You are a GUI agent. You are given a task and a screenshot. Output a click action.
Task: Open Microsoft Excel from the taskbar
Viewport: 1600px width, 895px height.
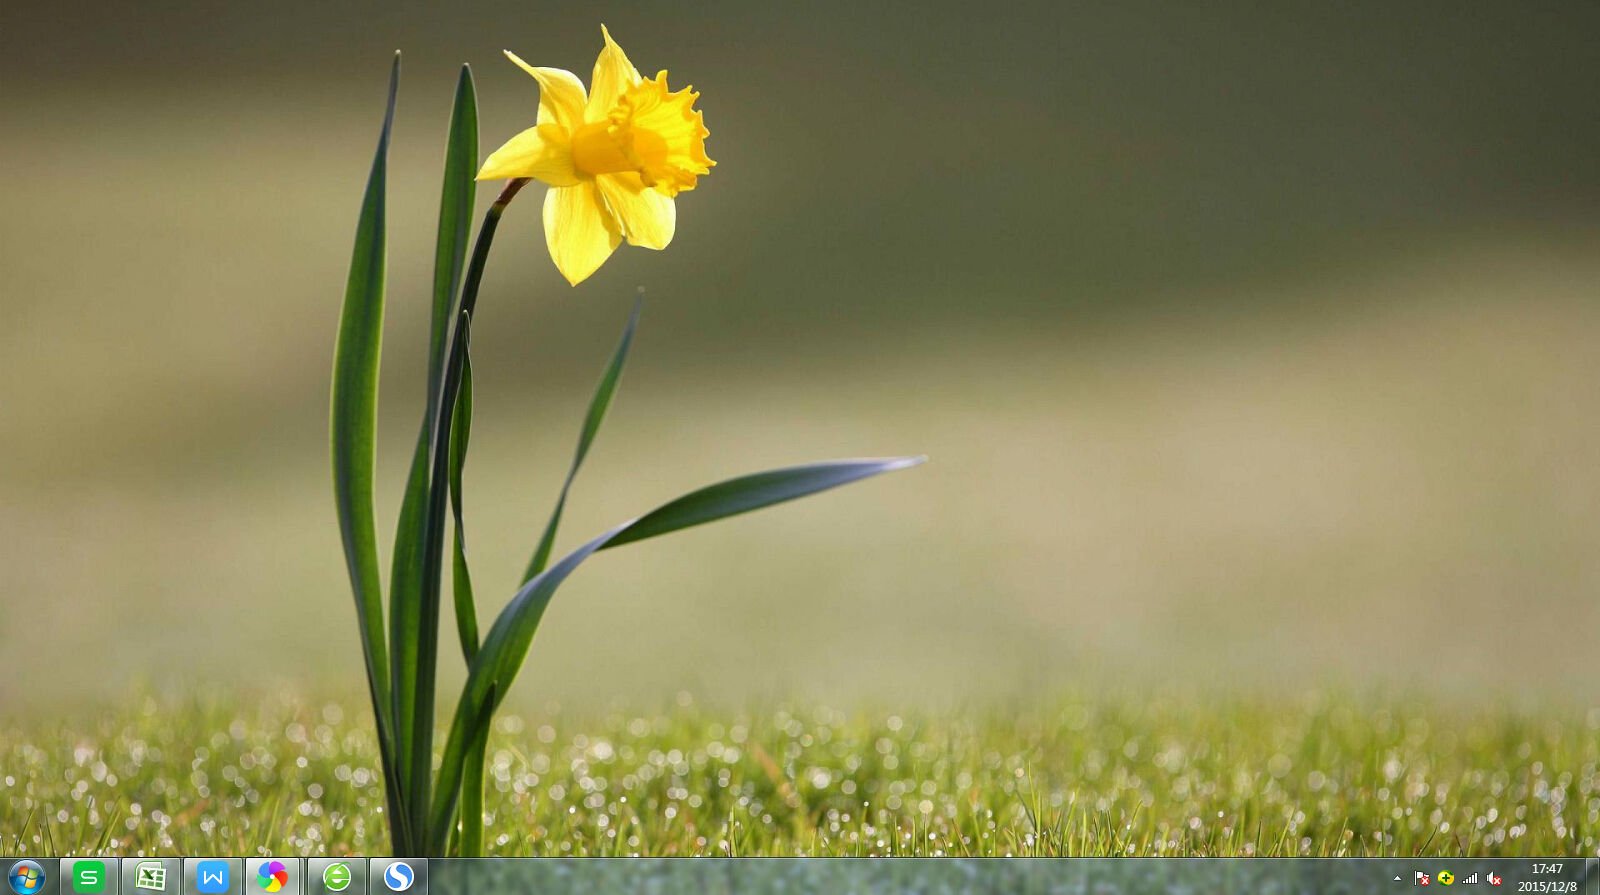pos(151,877)
